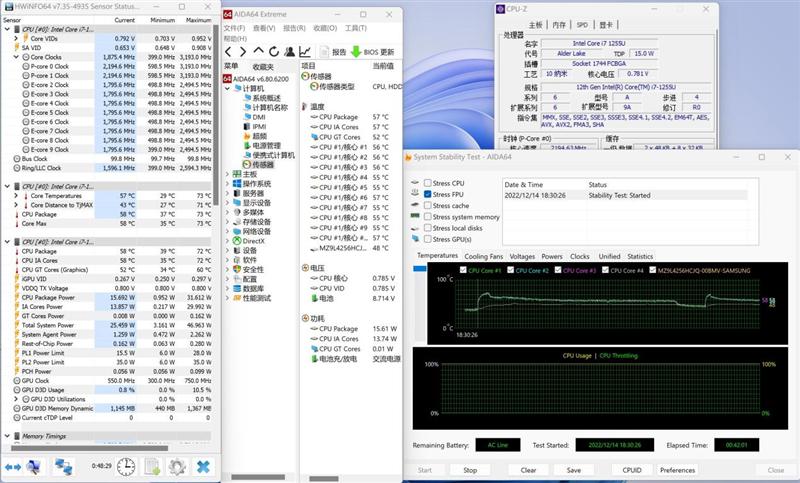
Task: Open the AIDA64 graph chart icon
Action: click(305, 52)
